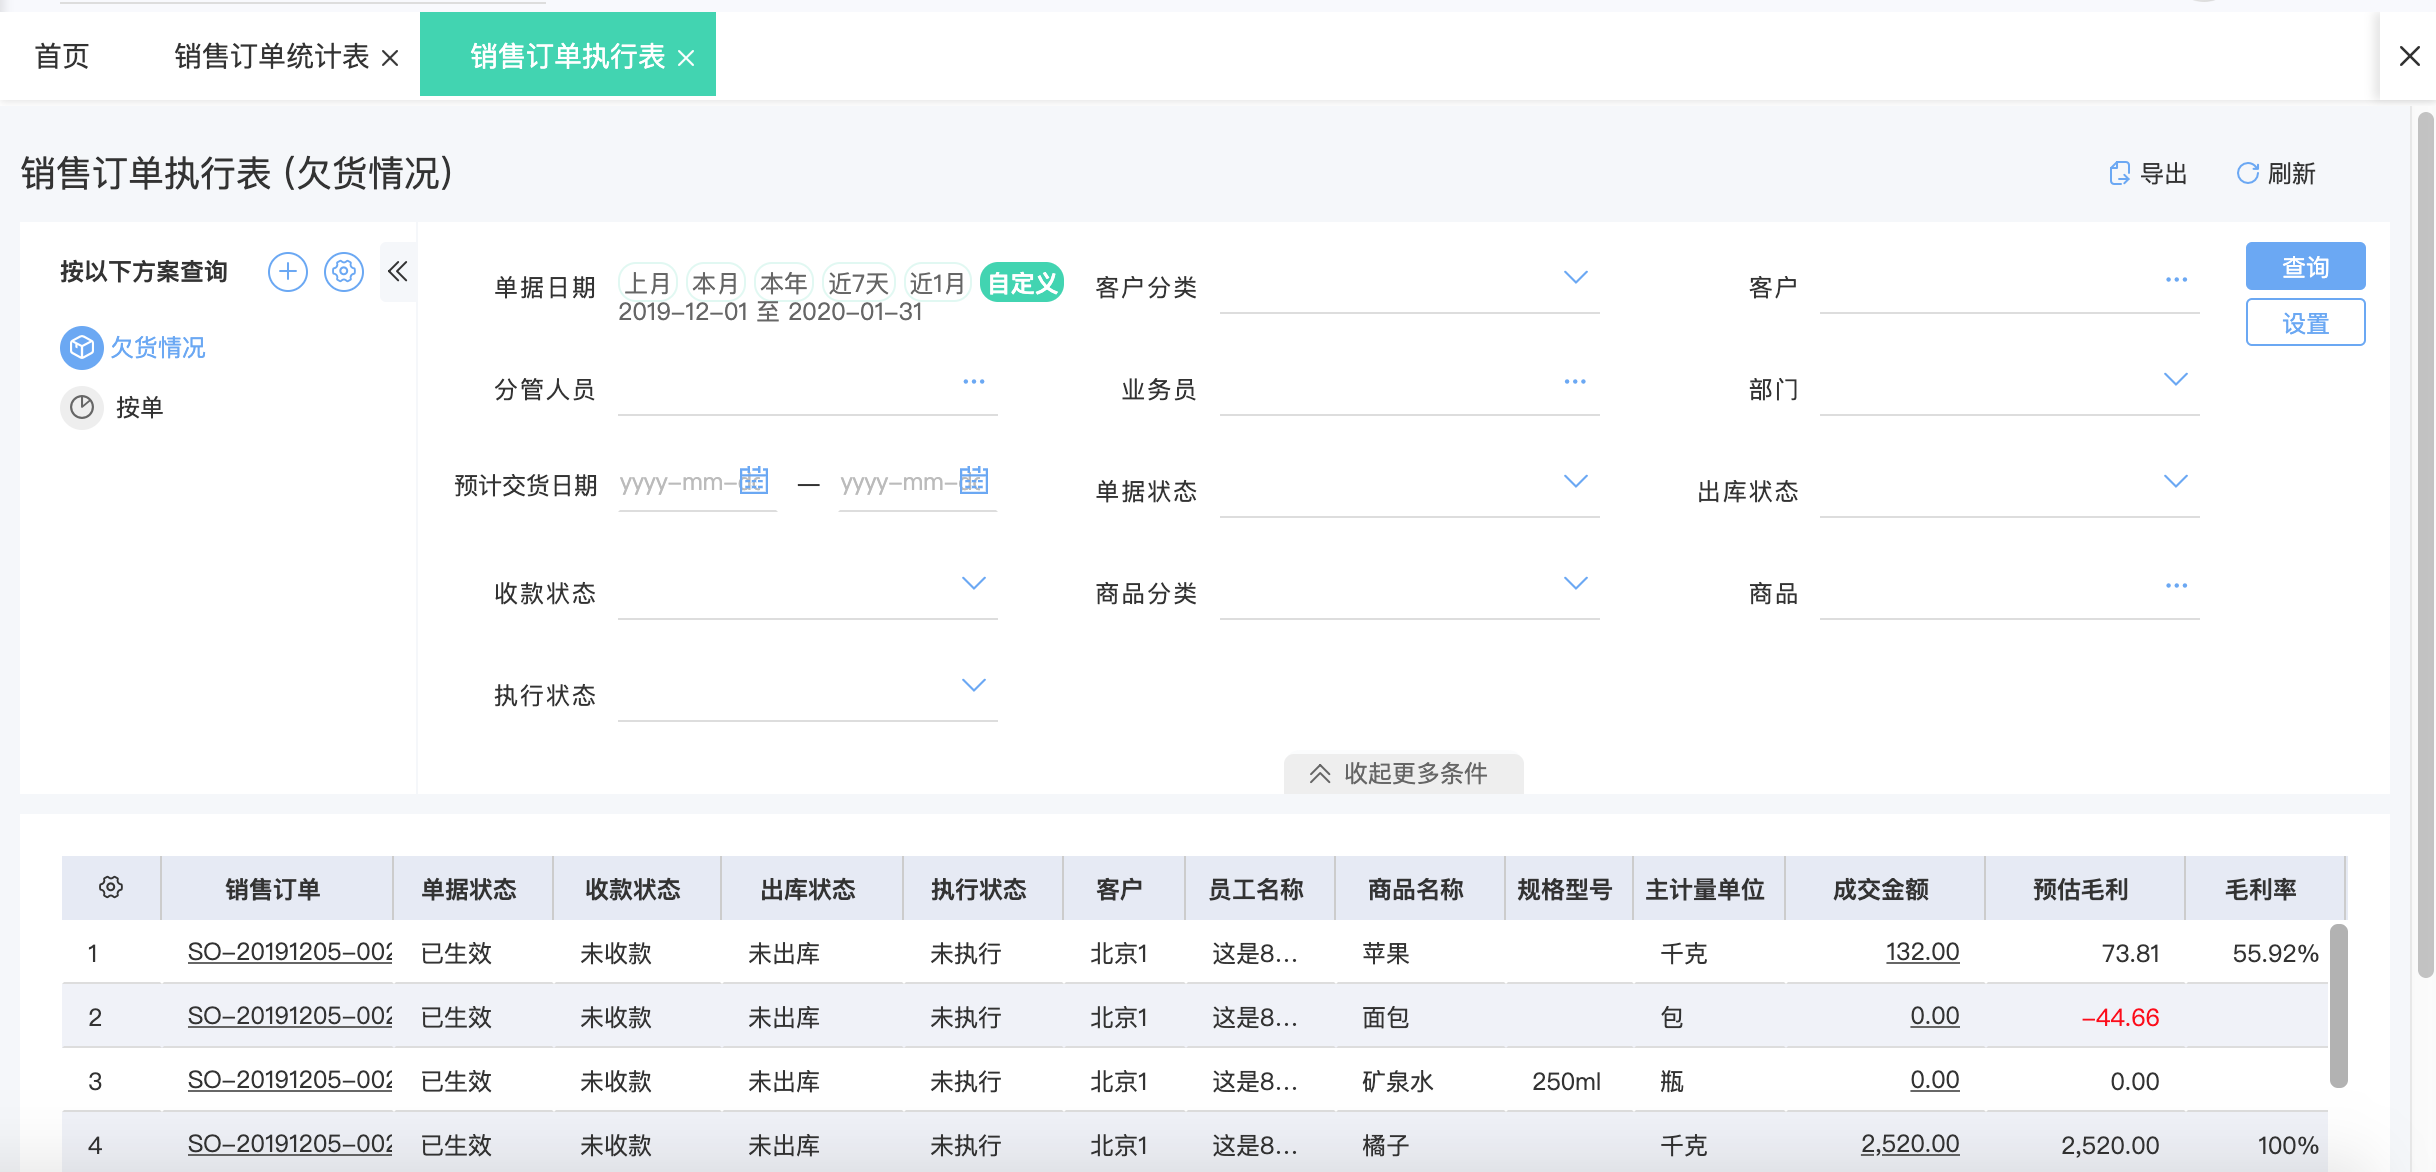Click the export icon to download data

click(x=2118, y=171)
